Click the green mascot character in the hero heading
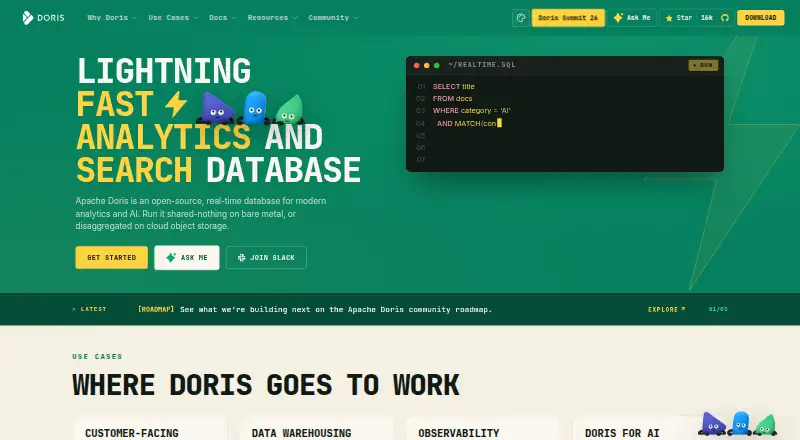Viewport: 800px width, 440px height. tap(289, 109)
